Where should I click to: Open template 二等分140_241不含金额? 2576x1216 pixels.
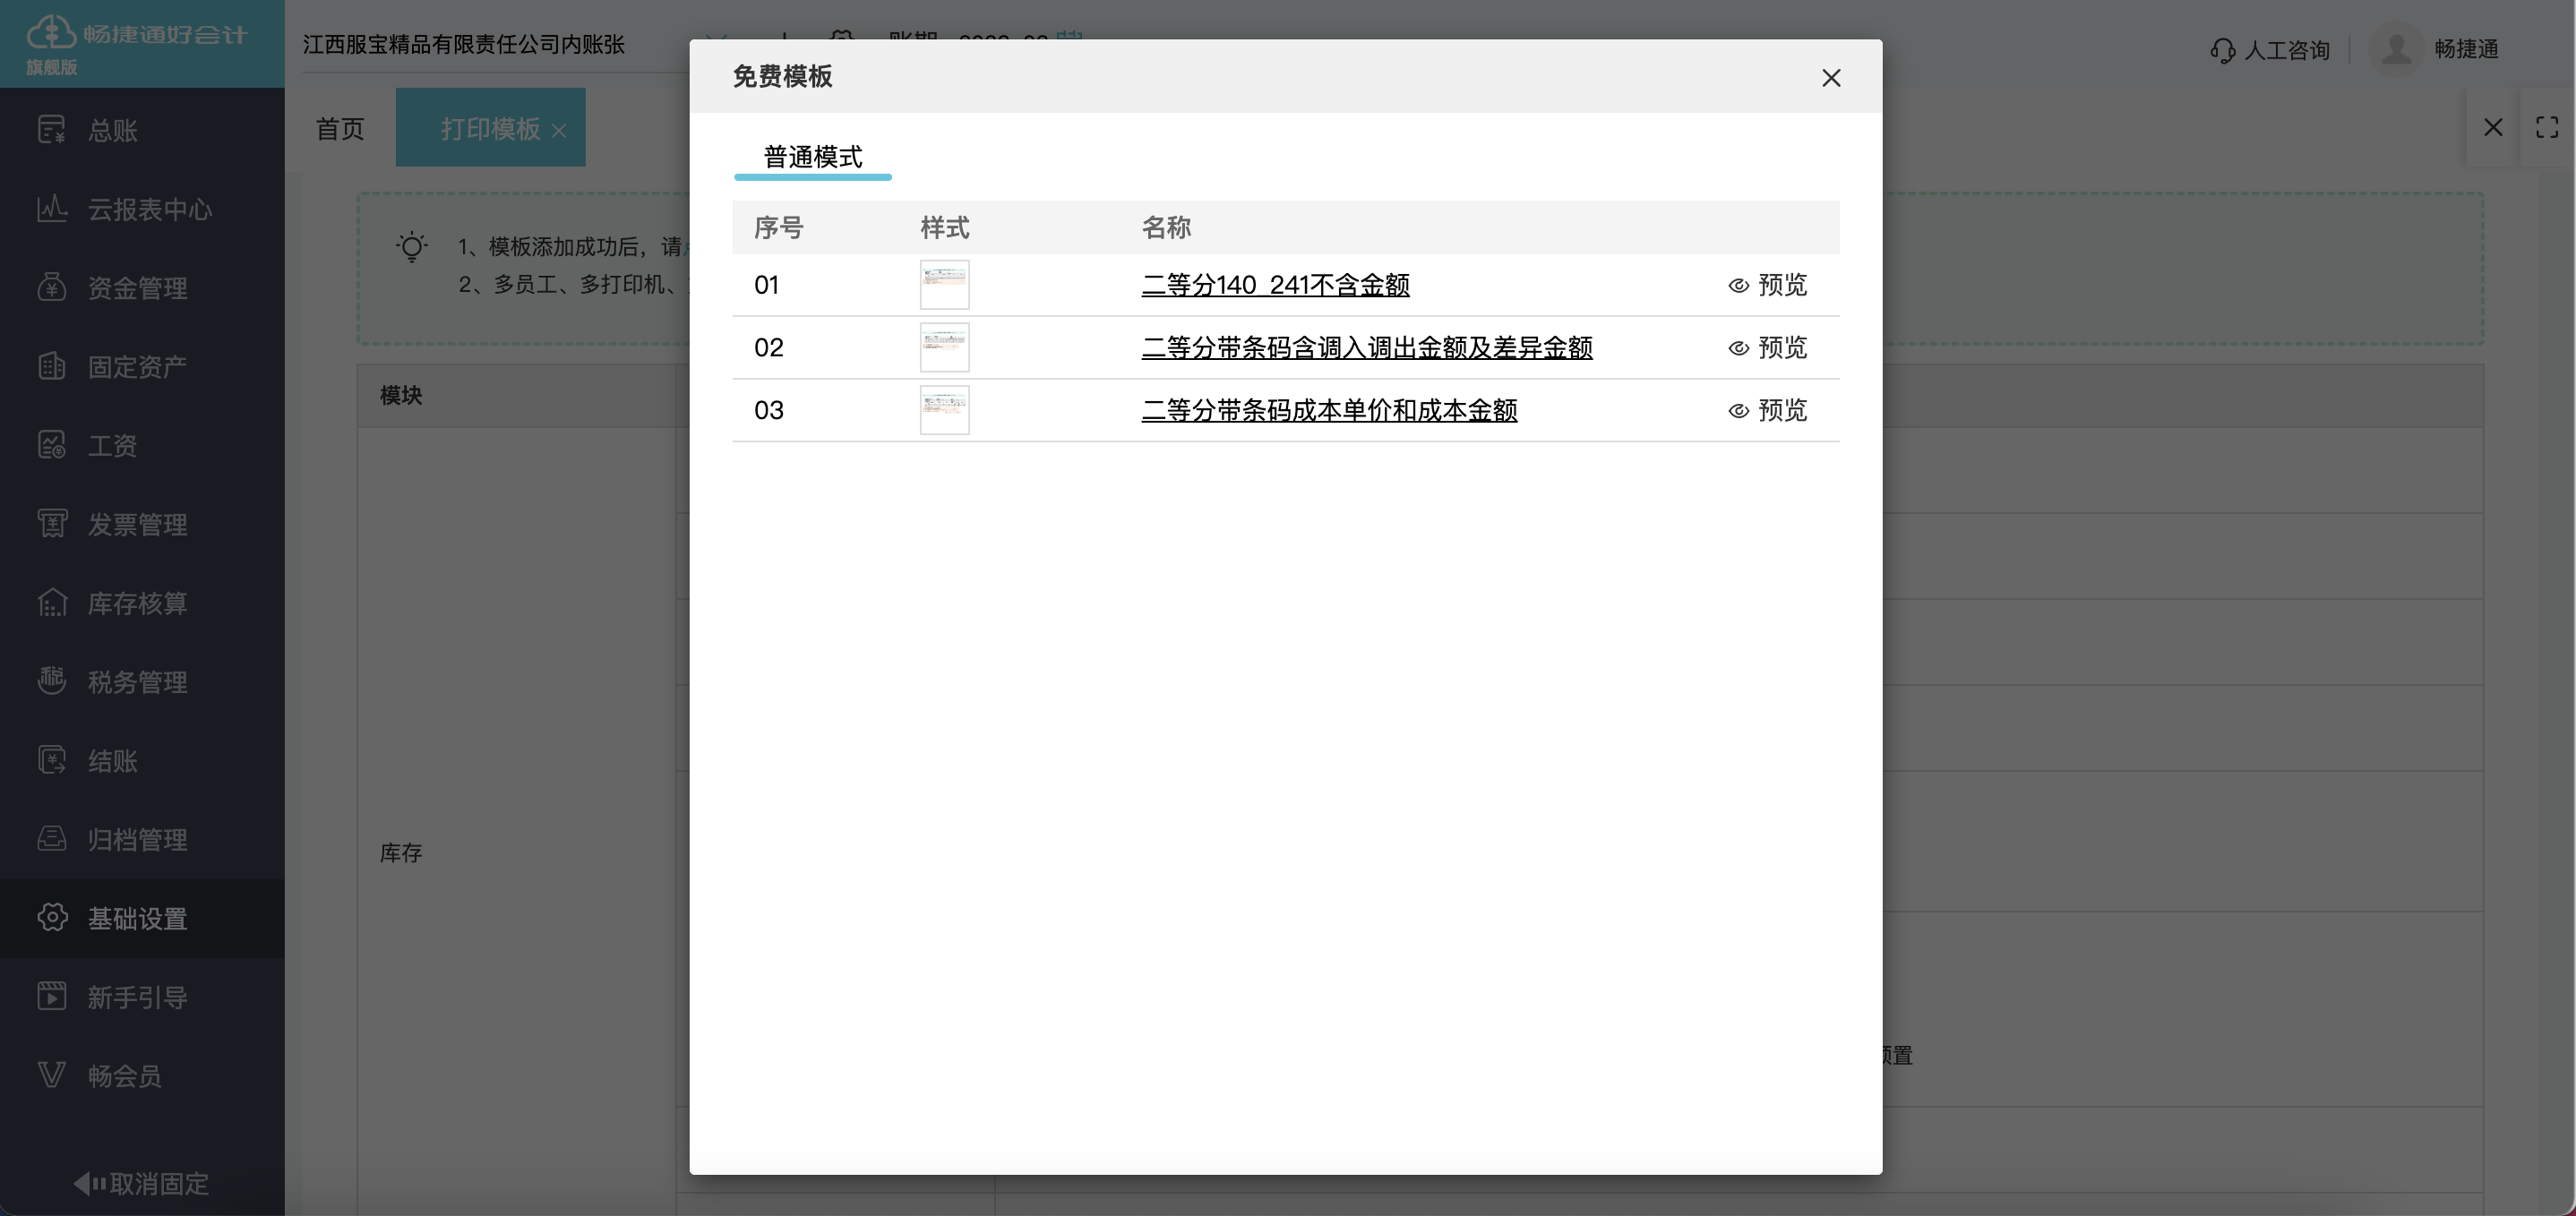pos(1275,284)
